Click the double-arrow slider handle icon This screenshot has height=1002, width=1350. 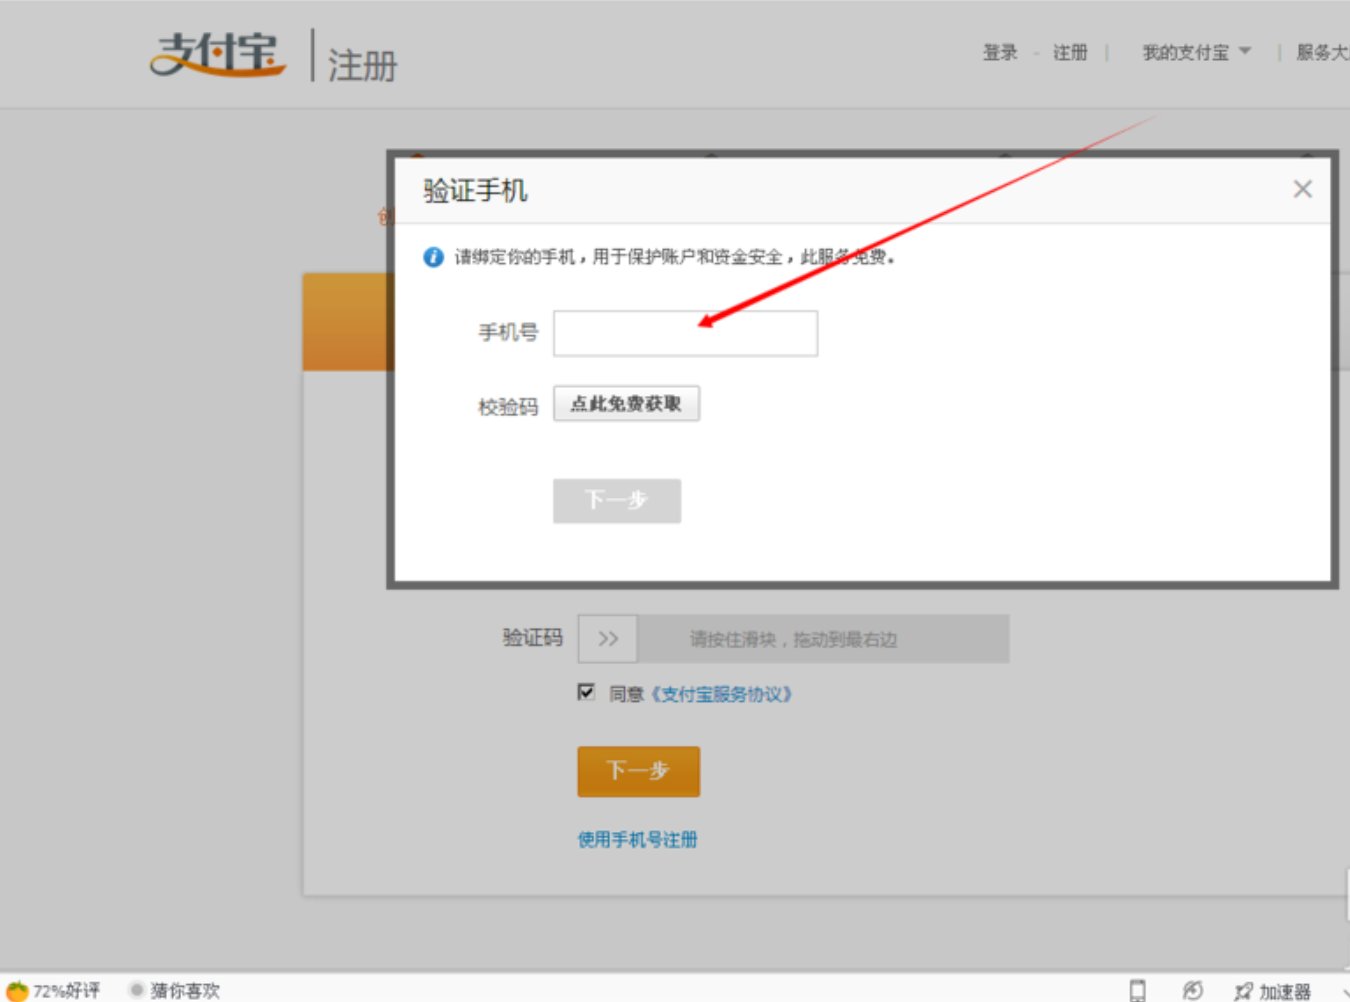(x=606, y=638)
